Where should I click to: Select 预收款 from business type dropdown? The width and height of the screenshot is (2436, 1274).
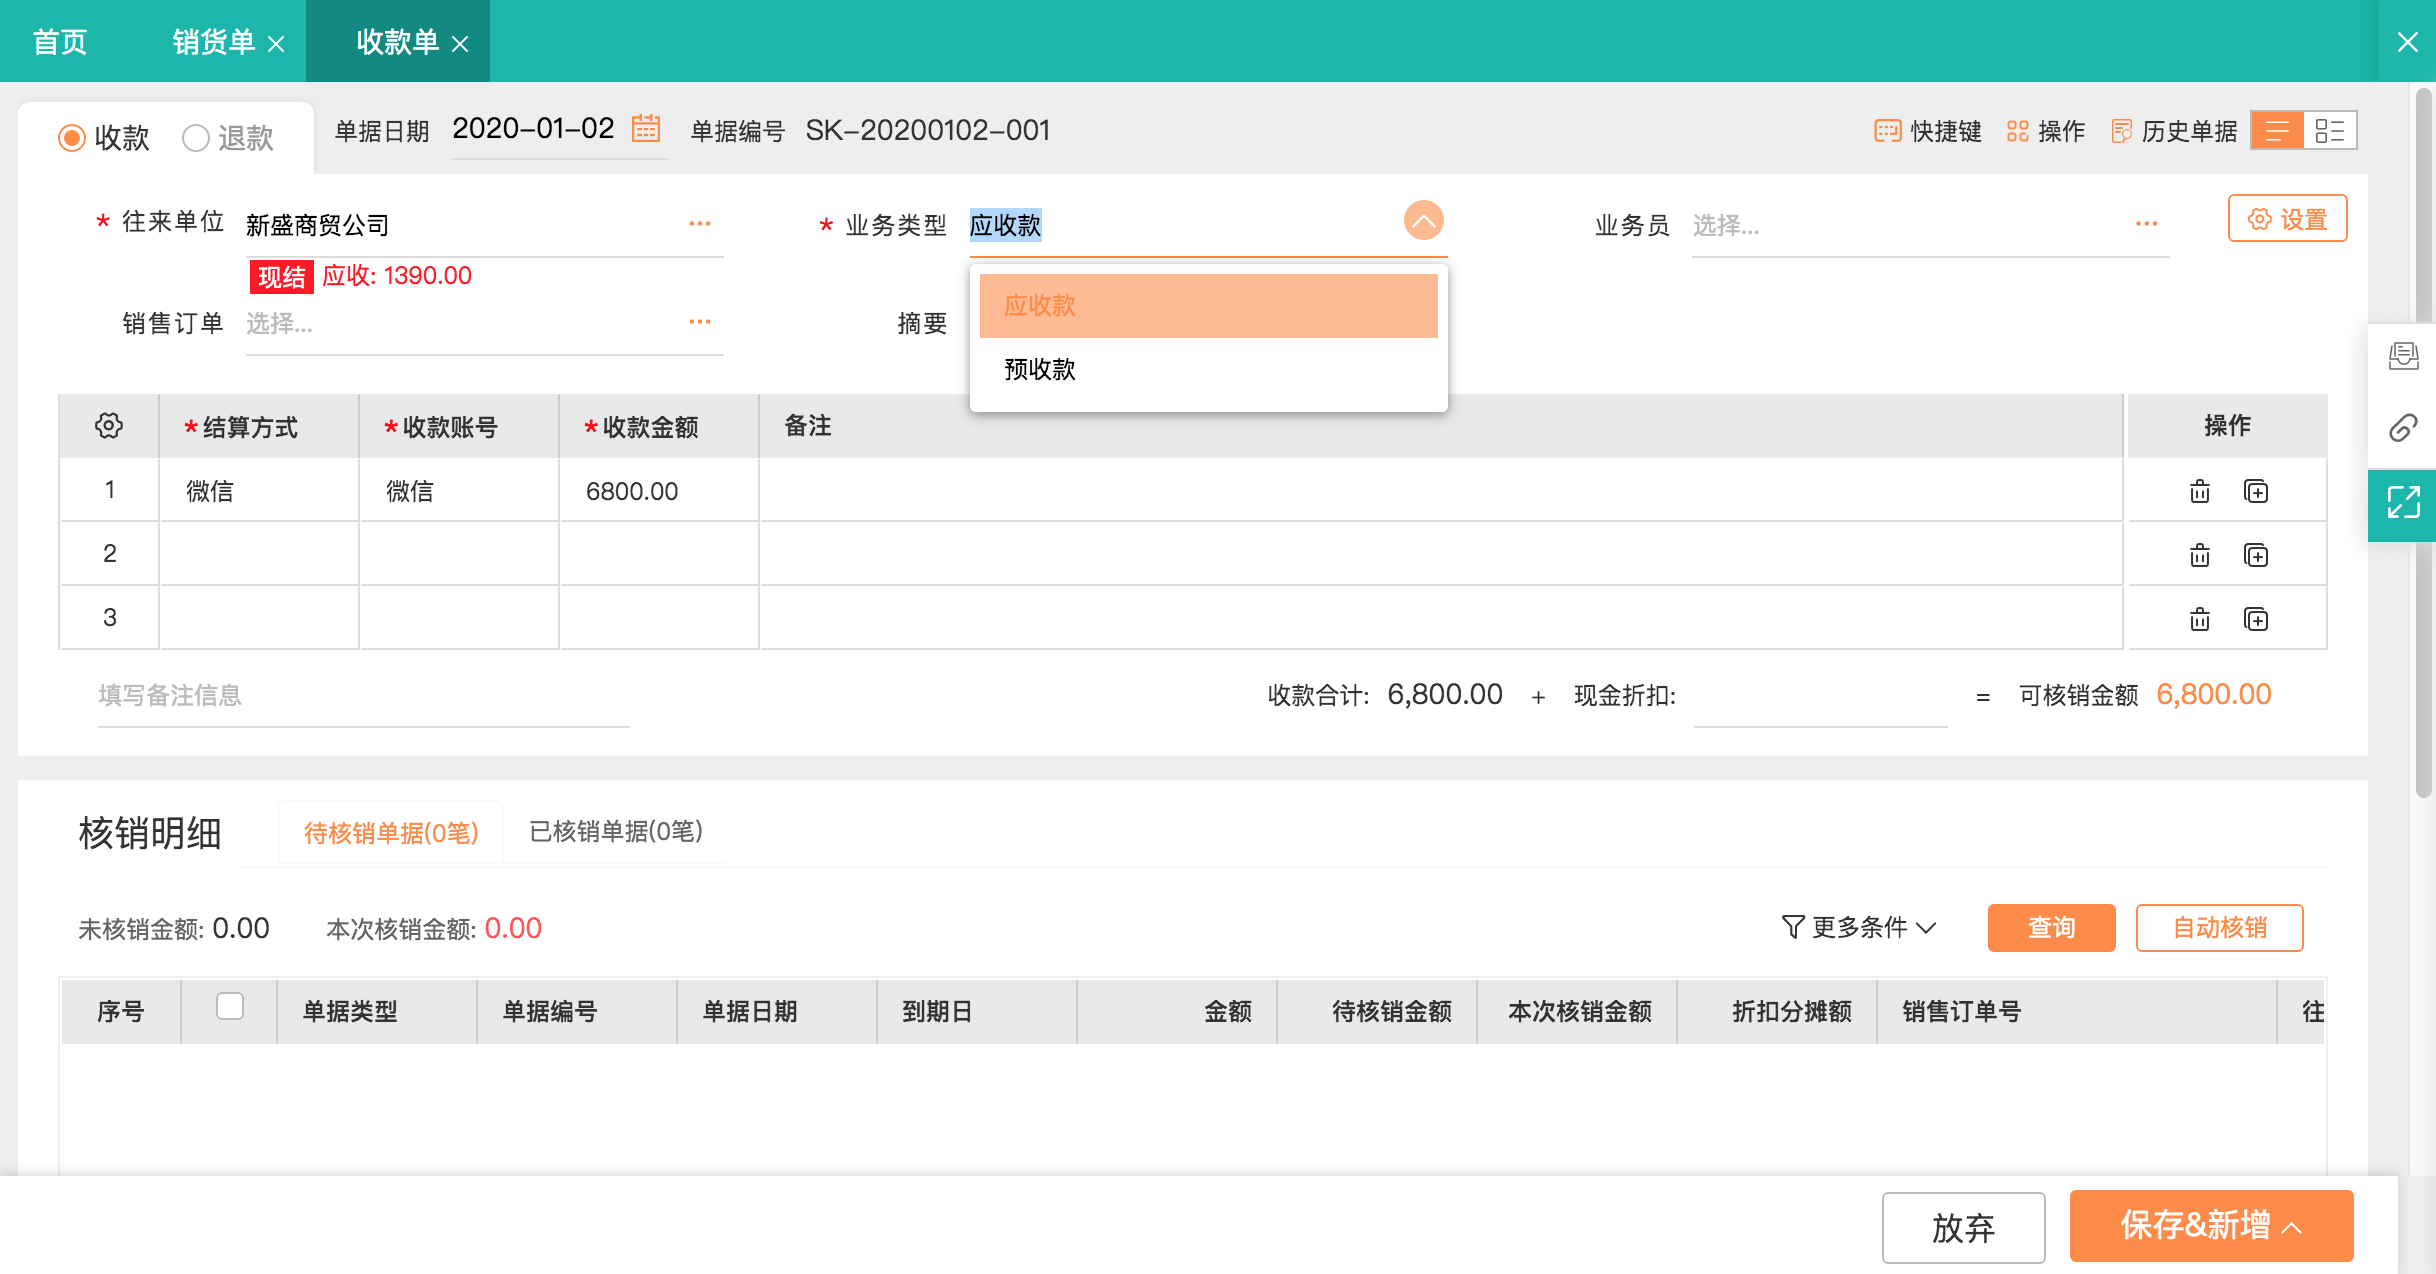1207,369
